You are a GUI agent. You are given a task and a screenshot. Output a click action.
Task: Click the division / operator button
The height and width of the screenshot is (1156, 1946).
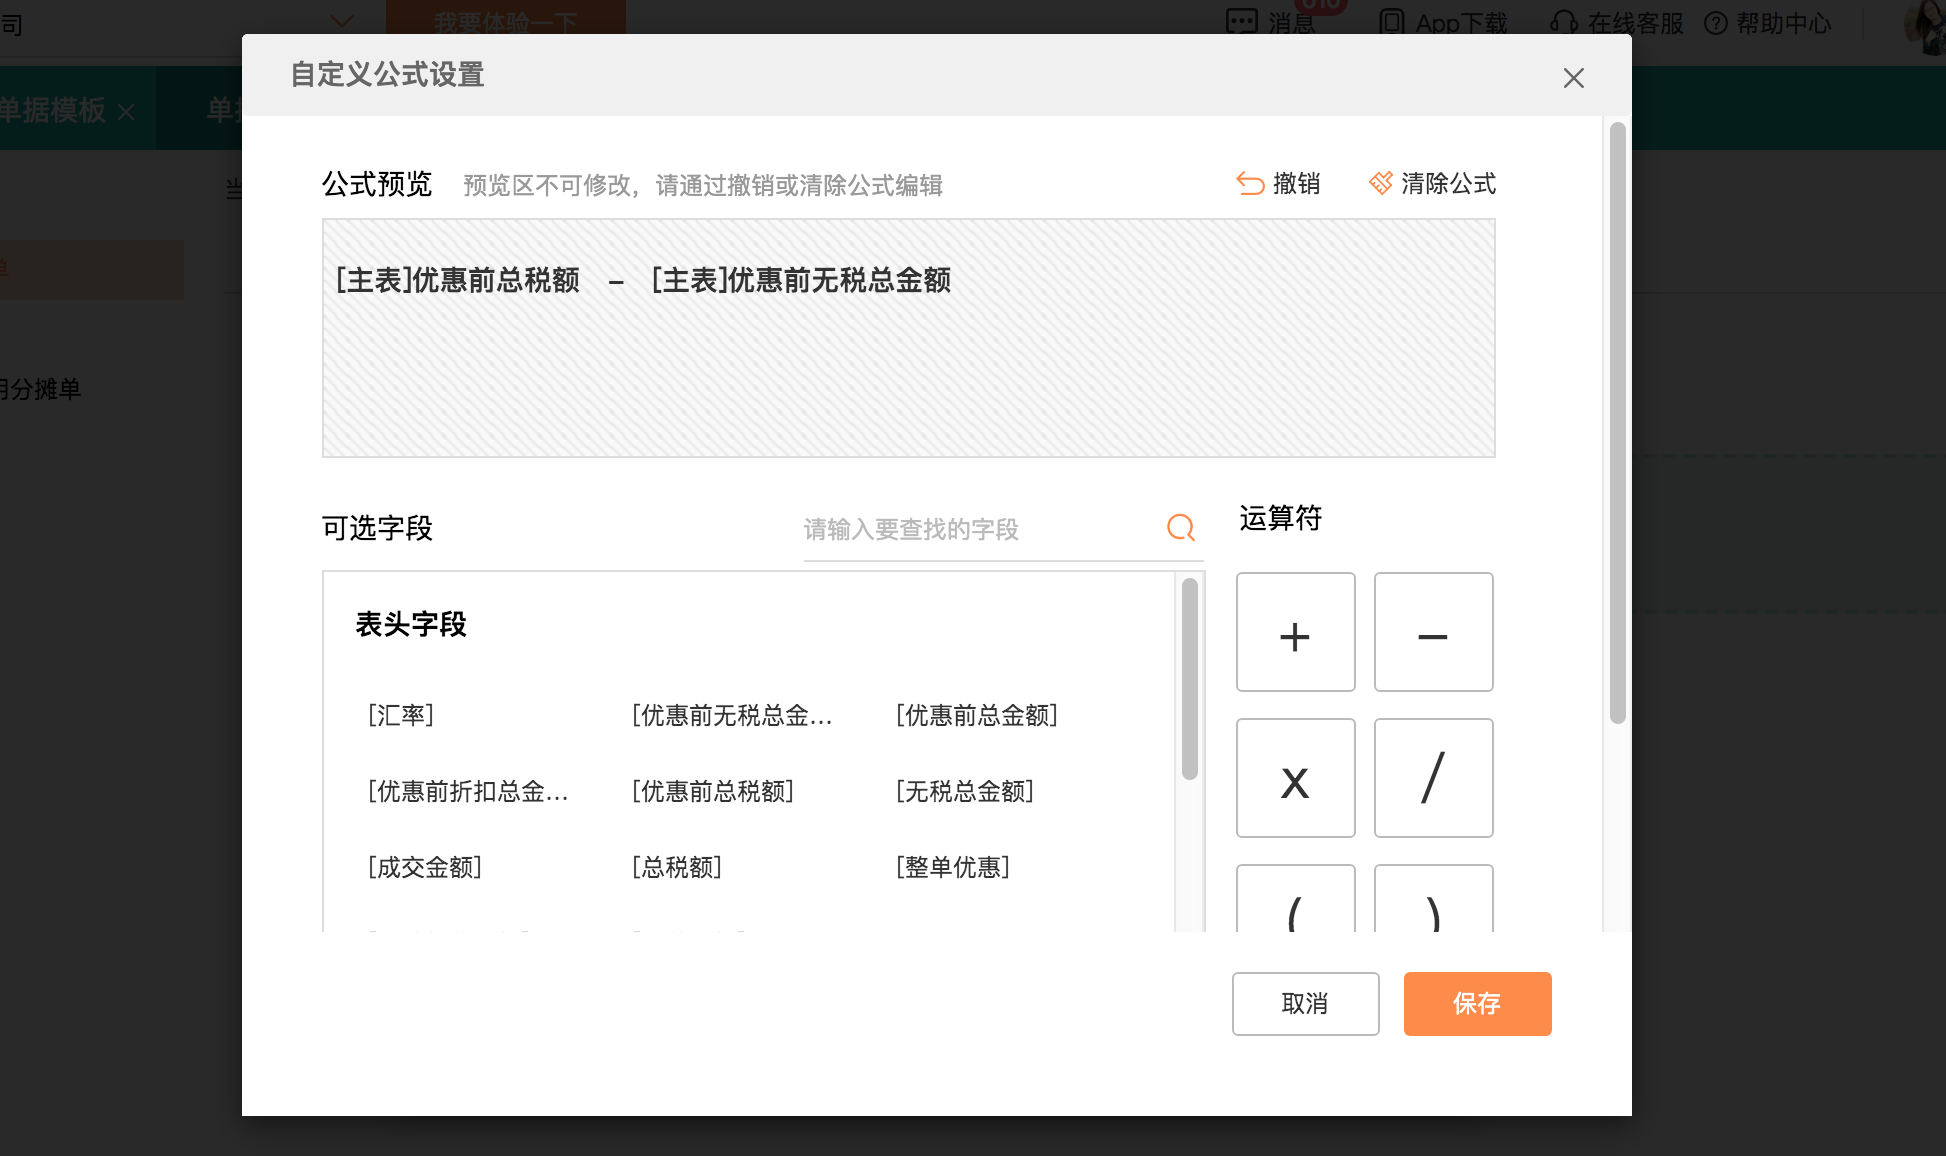click(1433, 778)
